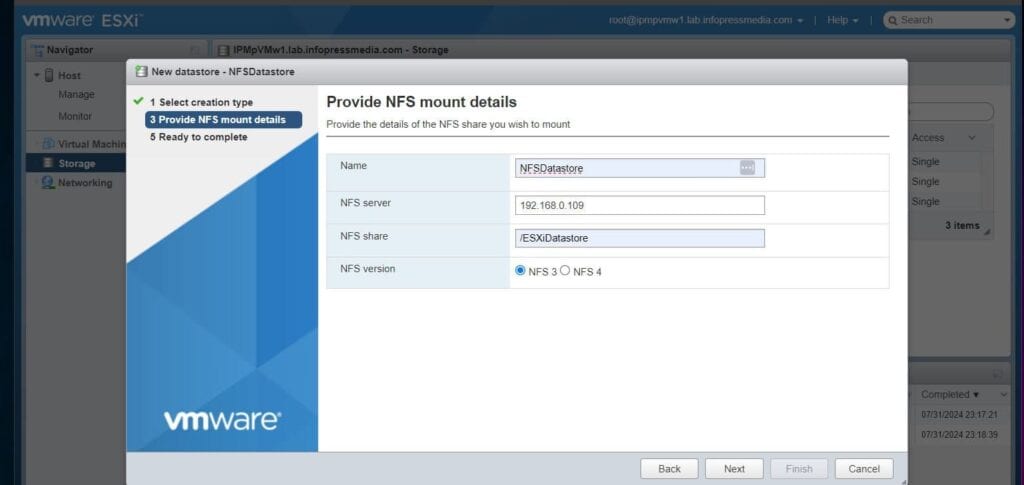Click the VMware ESXi logo
1024x485 pixels.
click(x=80, y=20)
